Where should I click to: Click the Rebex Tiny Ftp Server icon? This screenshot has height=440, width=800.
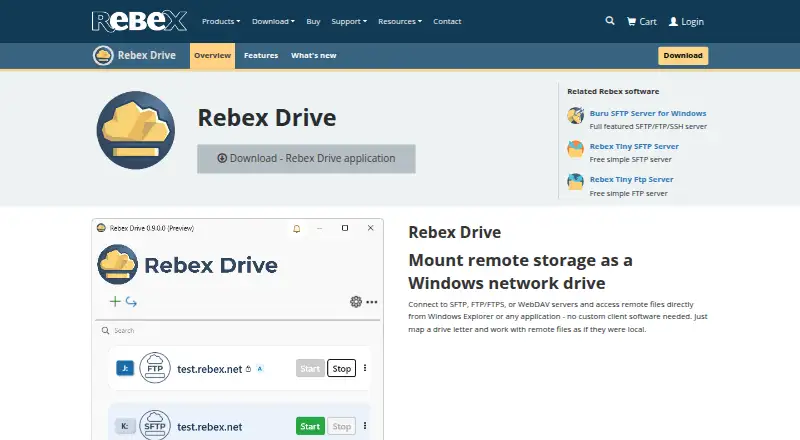[x=576, y=182]
